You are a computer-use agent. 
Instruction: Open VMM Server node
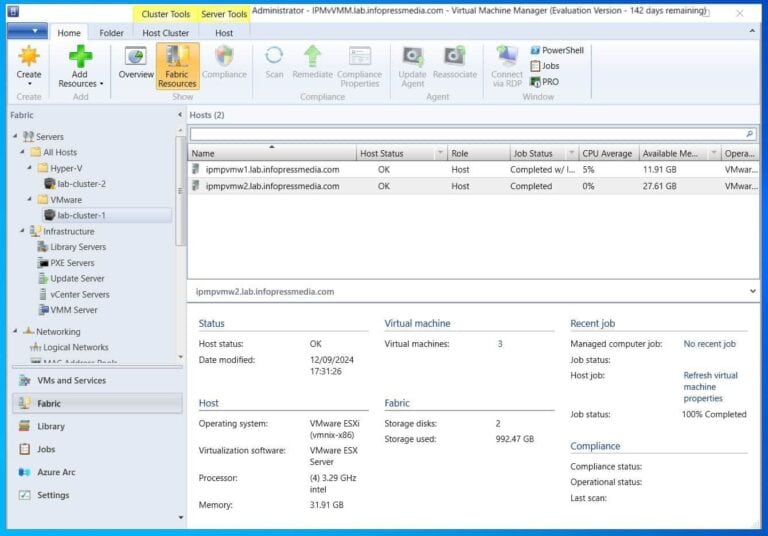[68, 310]
